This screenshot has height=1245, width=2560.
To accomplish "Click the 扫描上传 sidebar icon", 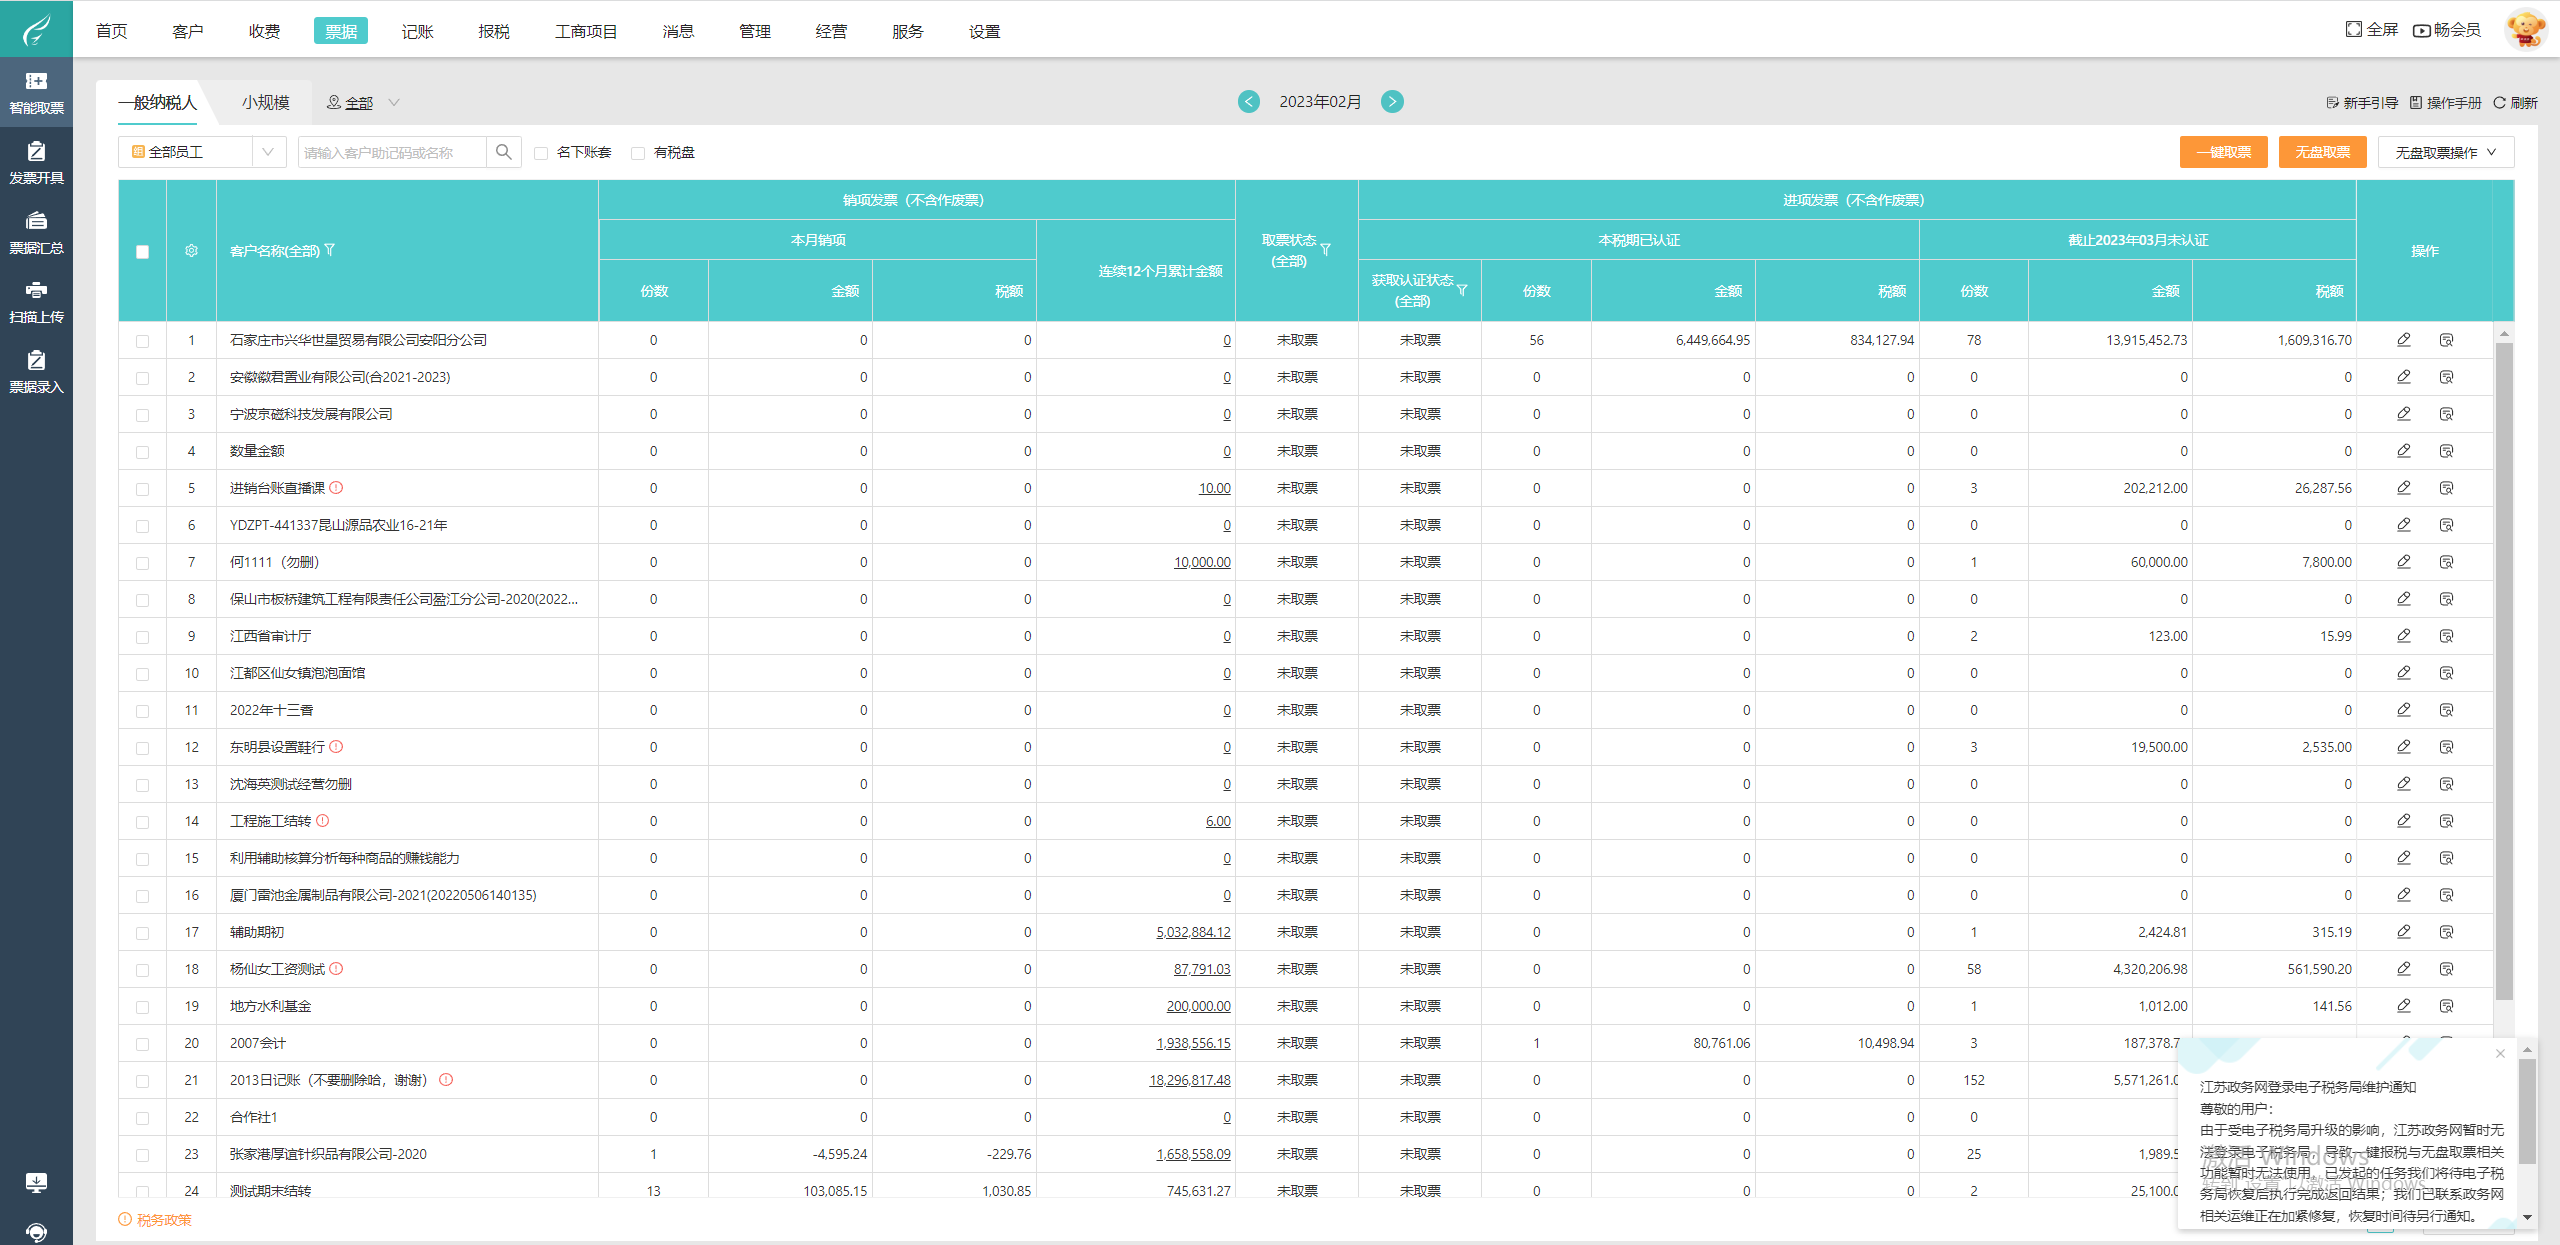I will pyautogui.click(x=41, y=310).
